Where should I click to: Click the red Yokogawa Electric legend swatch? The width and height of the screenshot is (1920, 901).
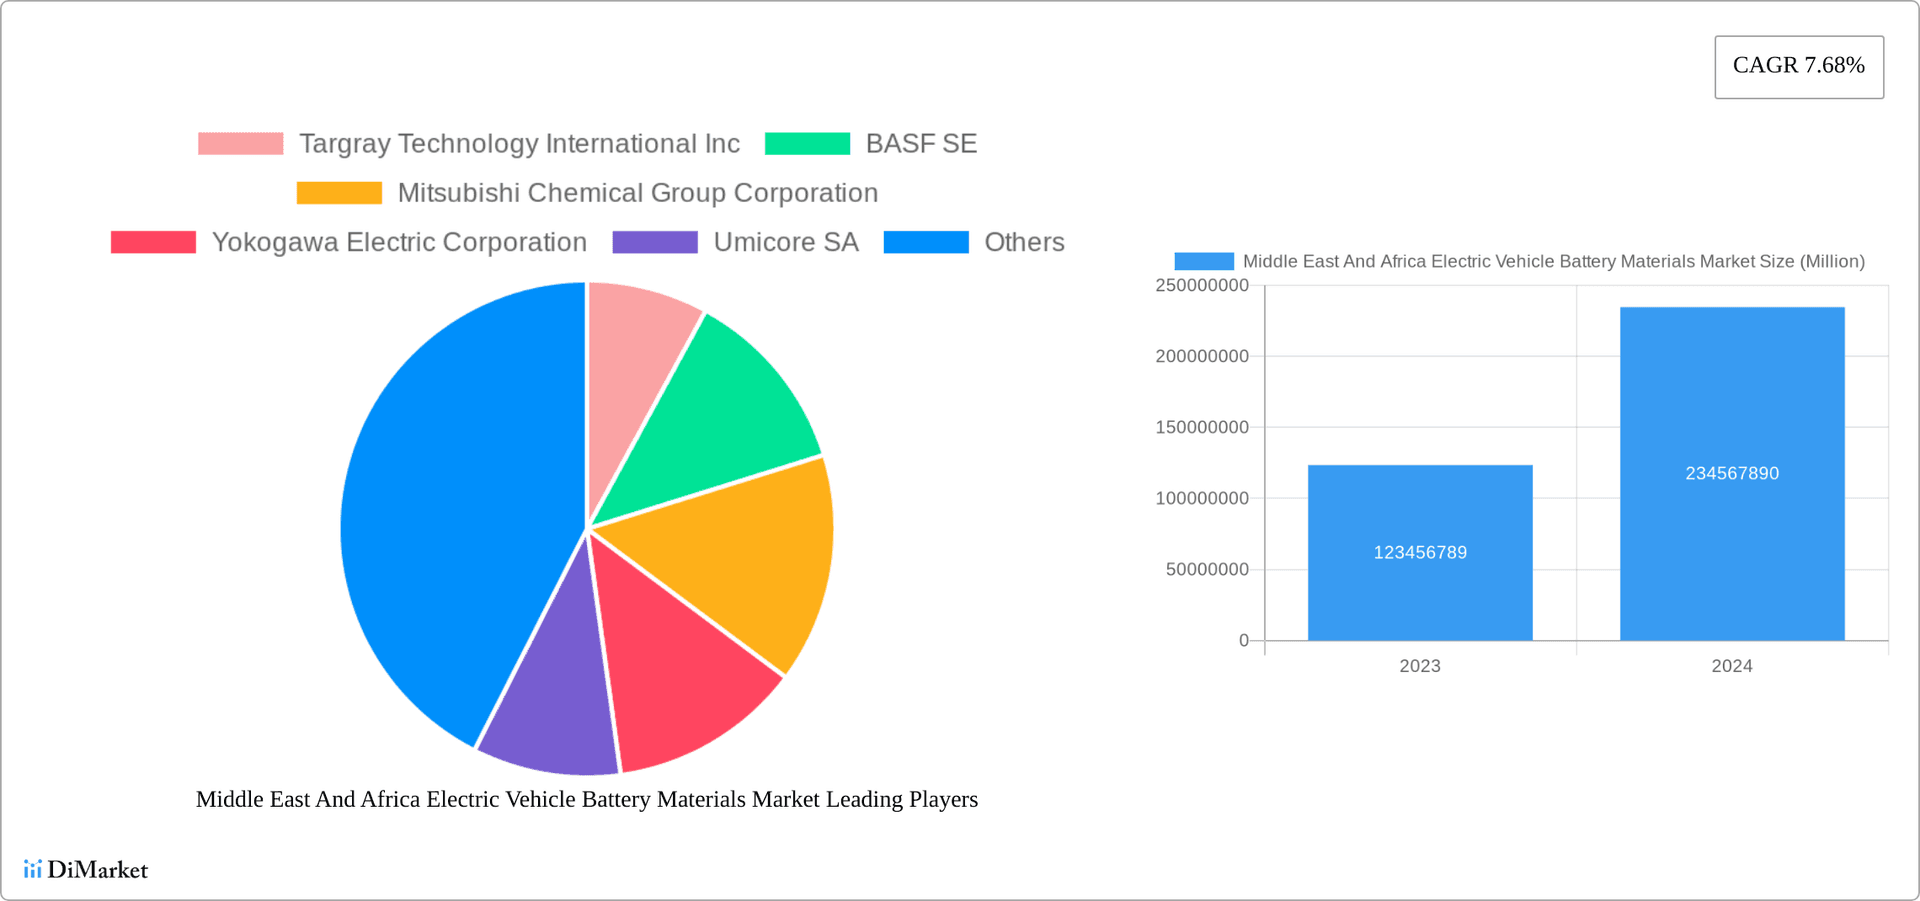coord(152,241)
